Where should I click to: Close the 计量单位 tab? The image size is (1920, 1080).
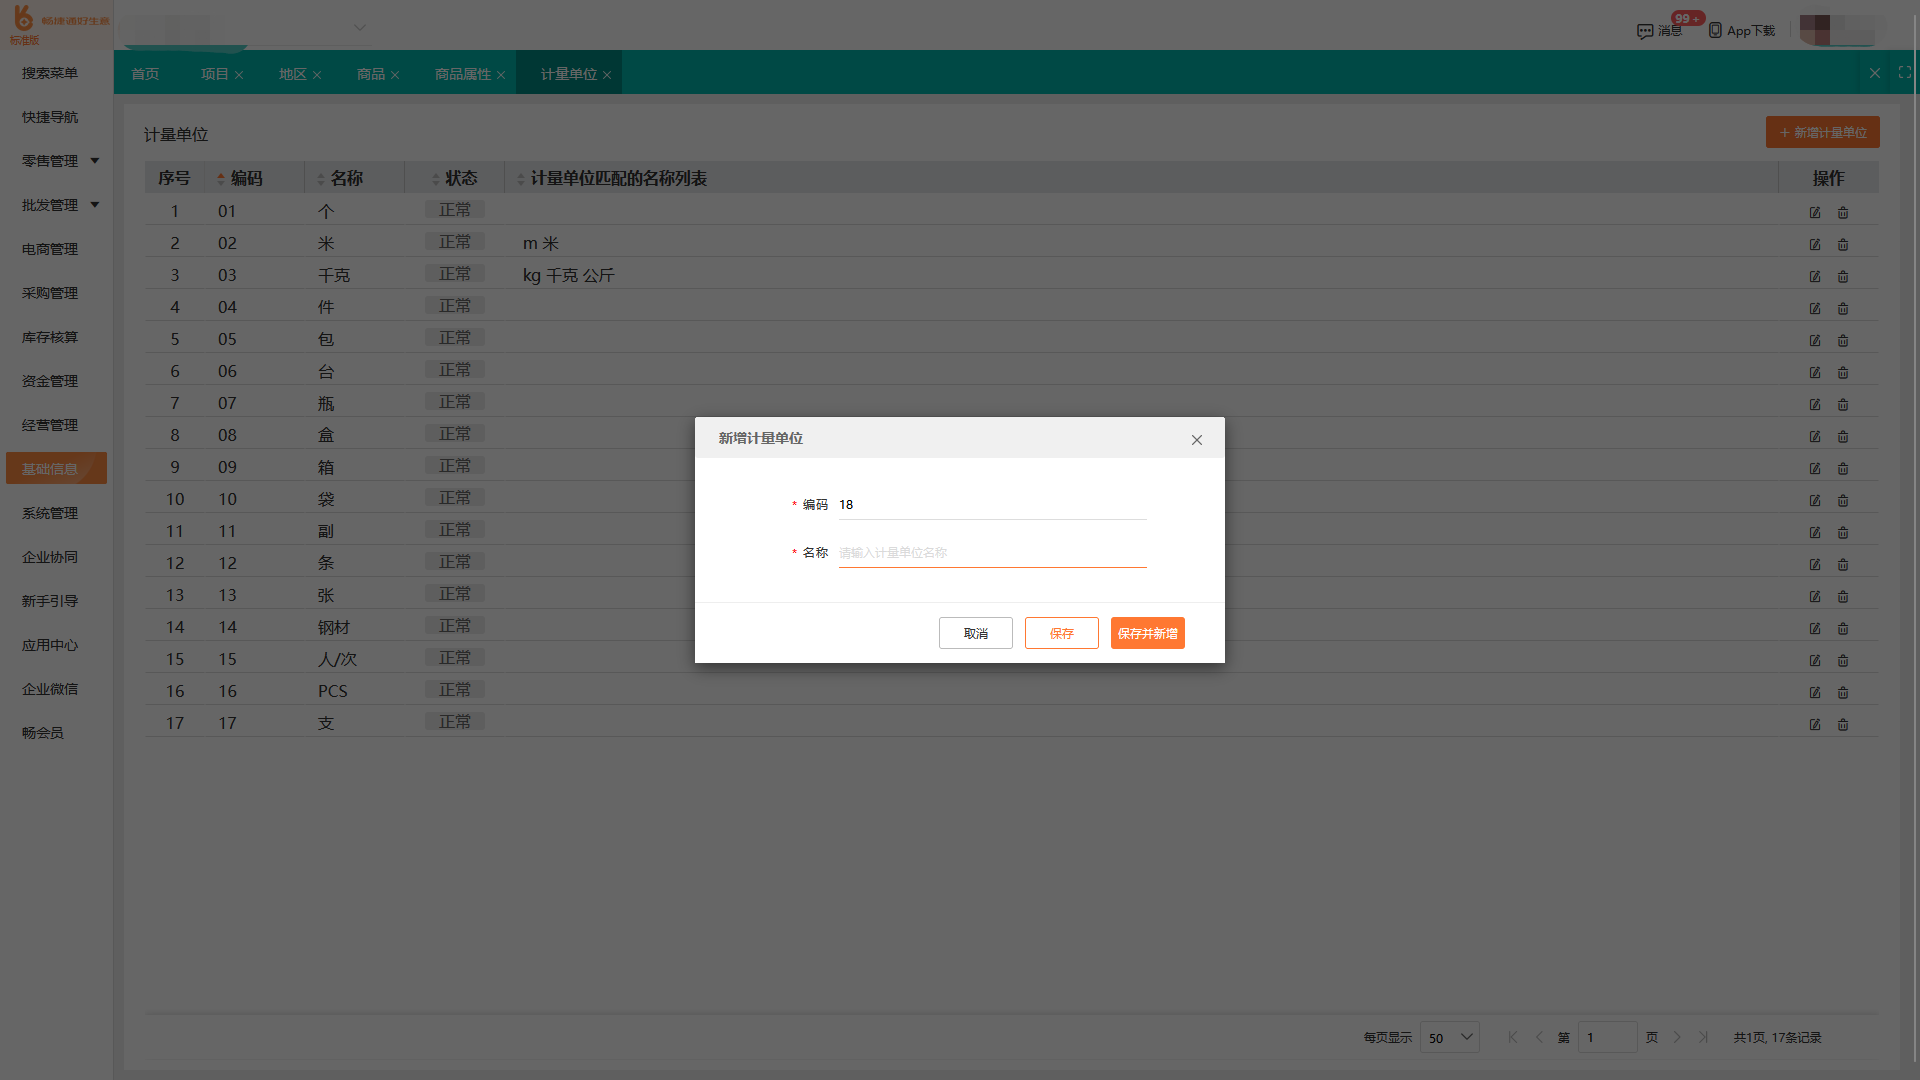coord(607,74)
